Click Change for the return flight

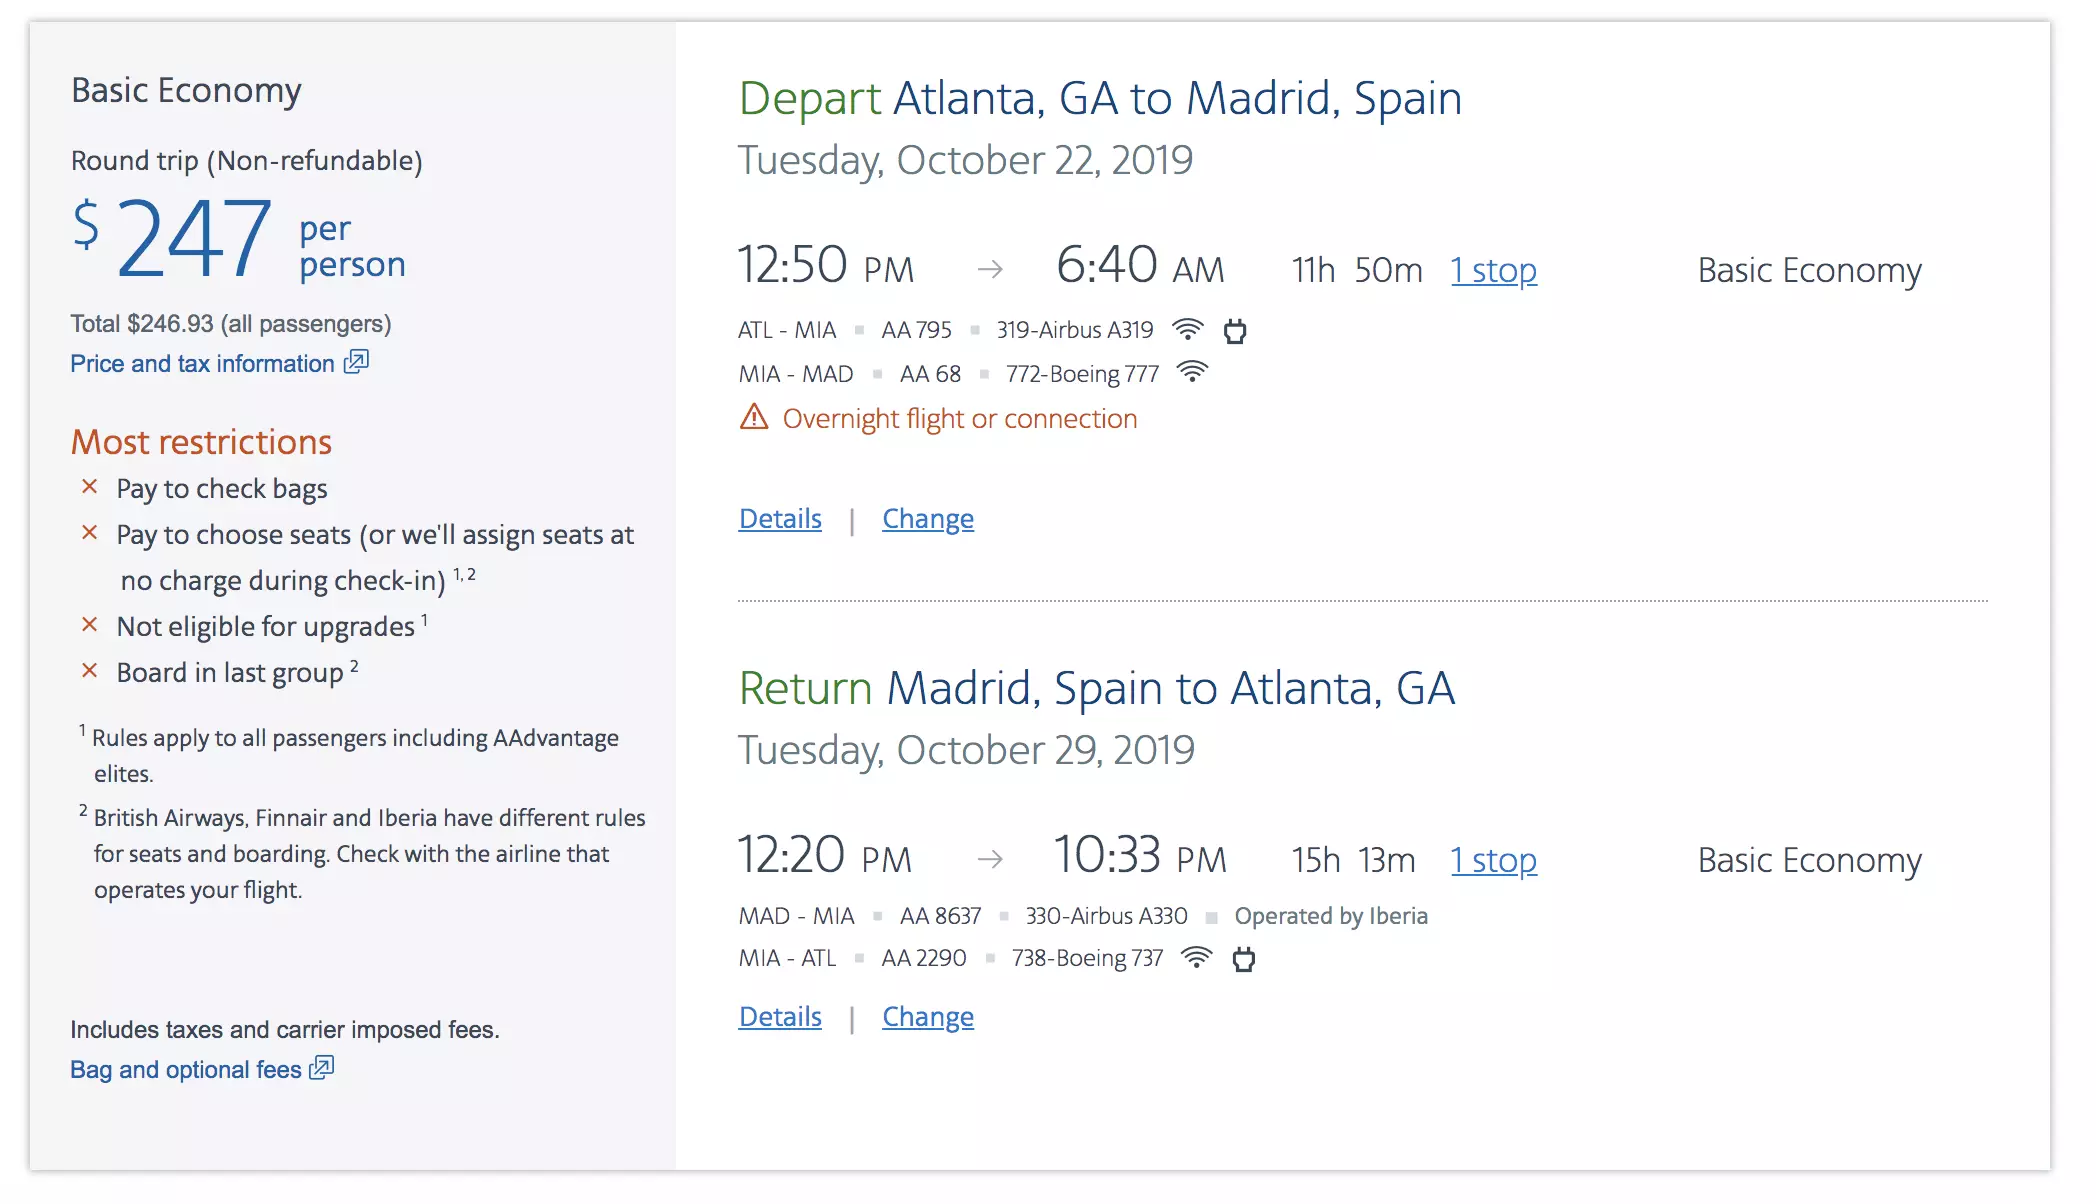[927, 1017]
